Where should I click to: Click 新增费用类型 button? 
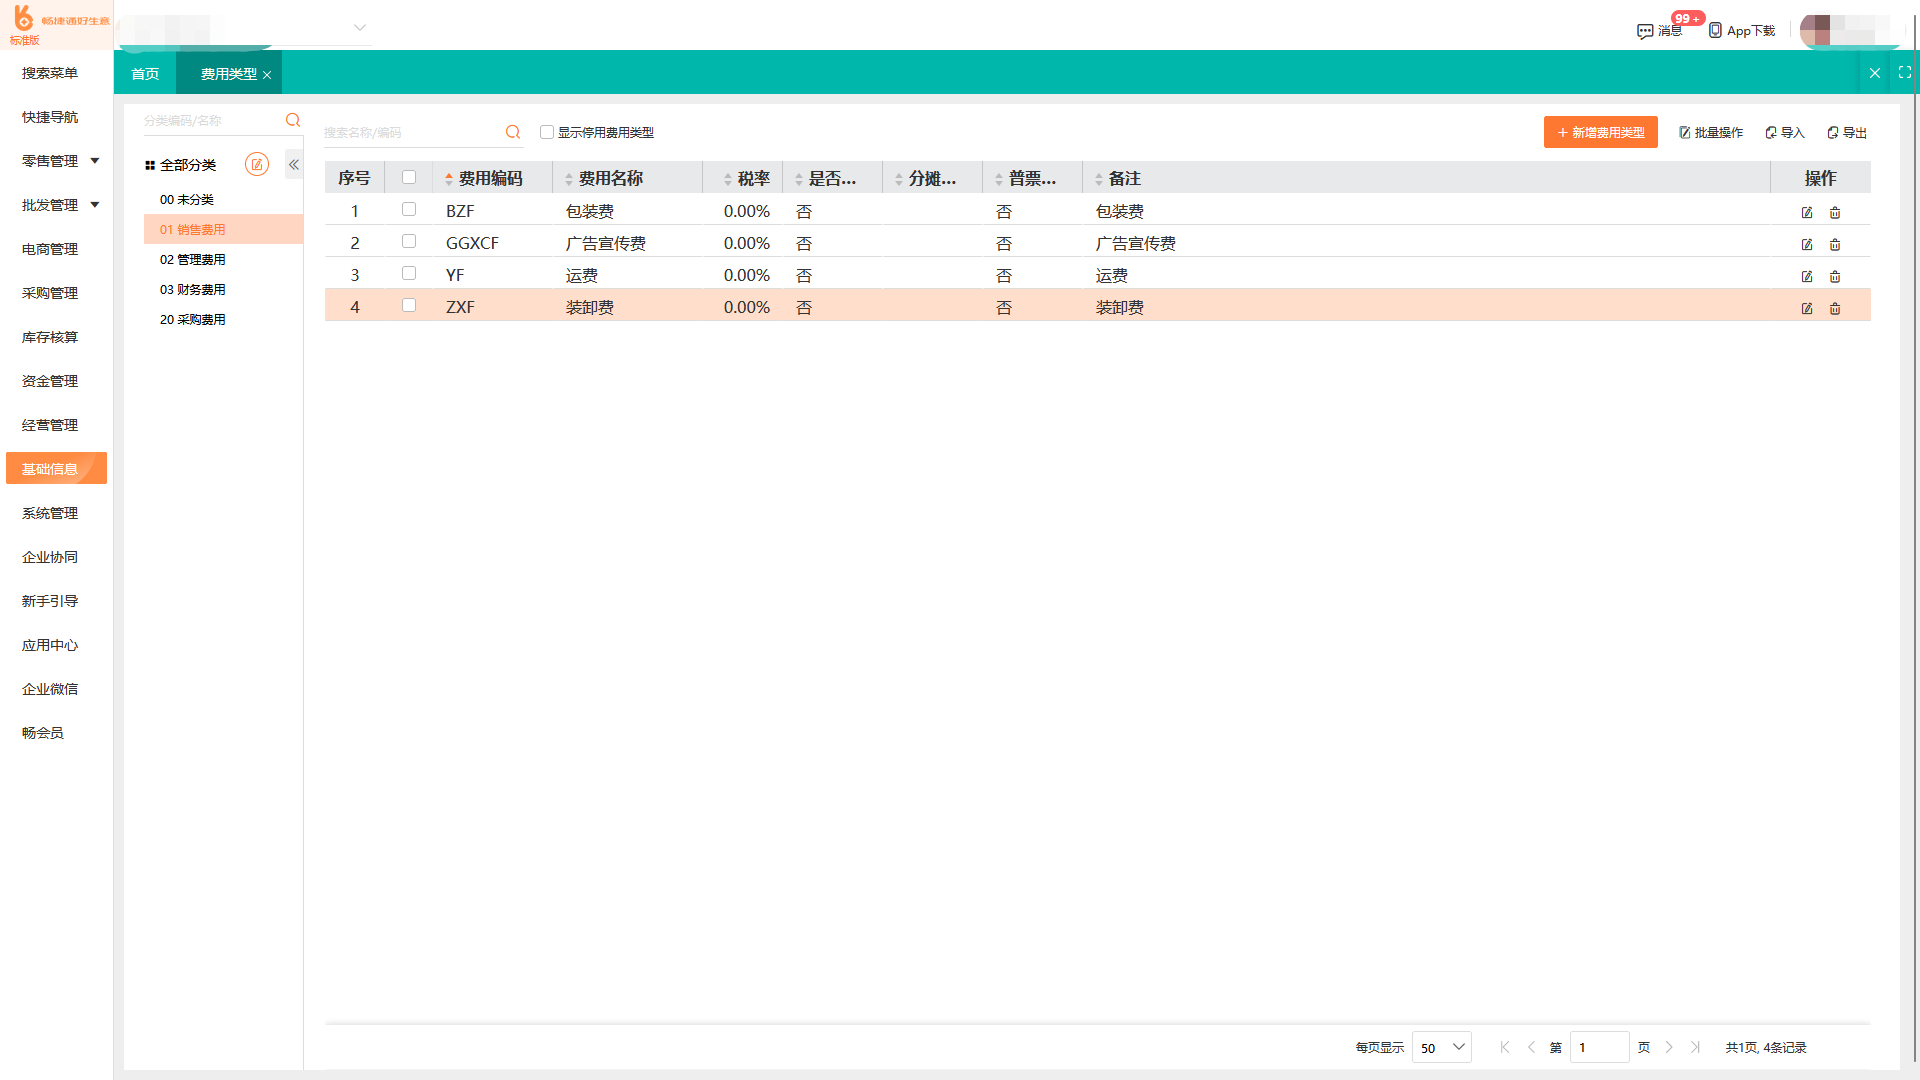[1601, 131]
